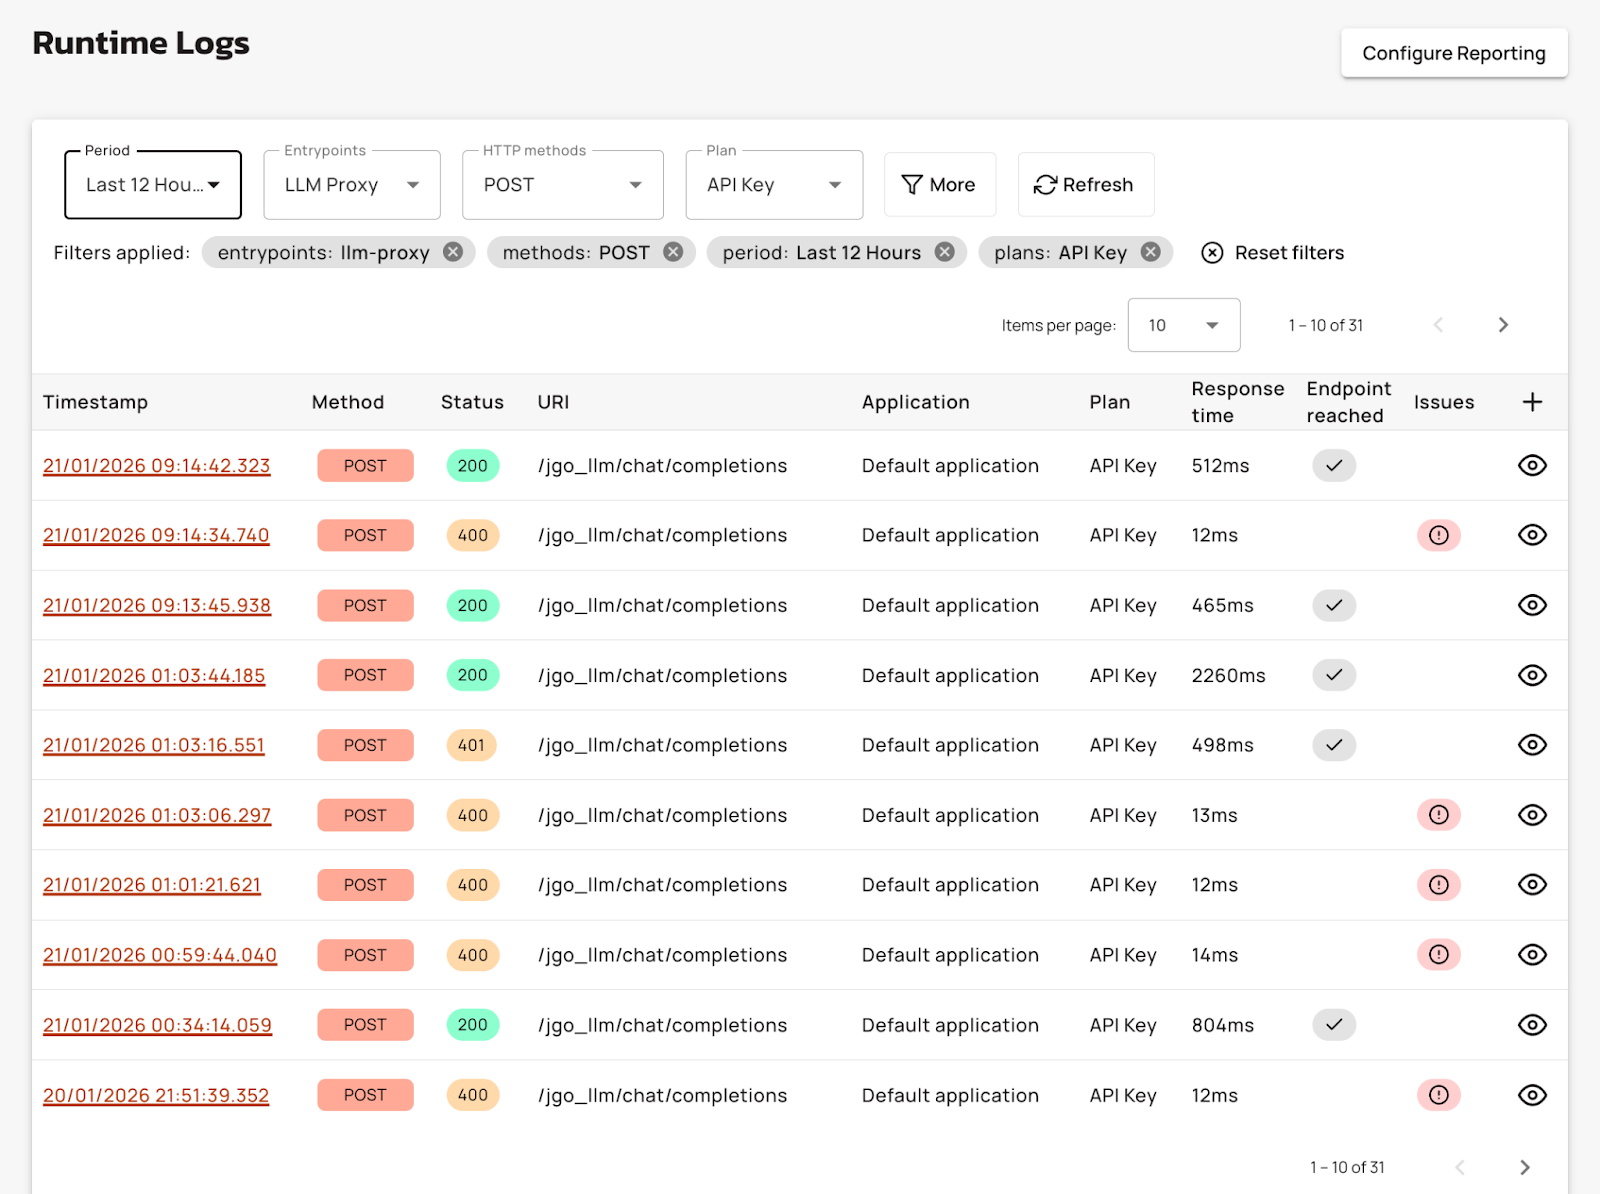View details via eye icon on 512ms row

point(1532,466)
